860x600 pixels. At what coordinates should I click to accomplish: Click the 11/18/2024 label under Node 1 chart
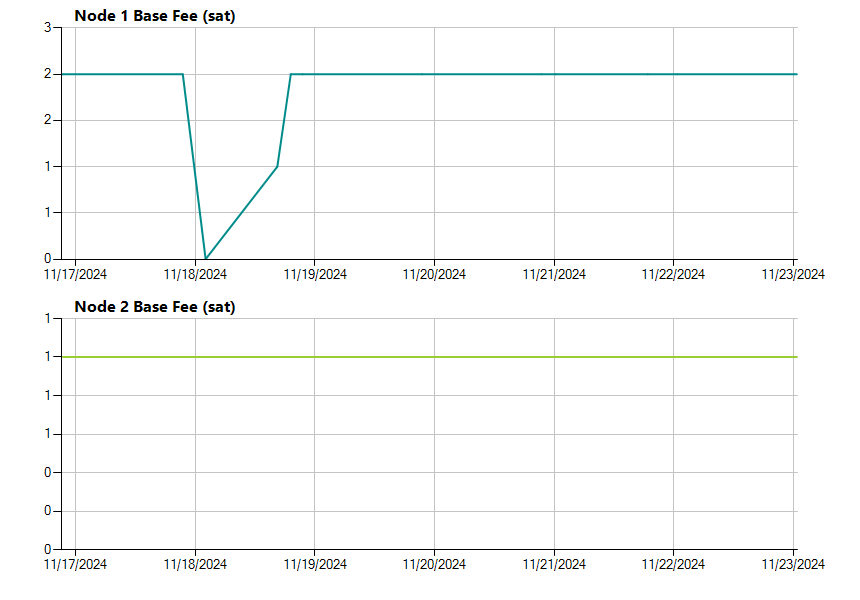[x=195, y=274]
